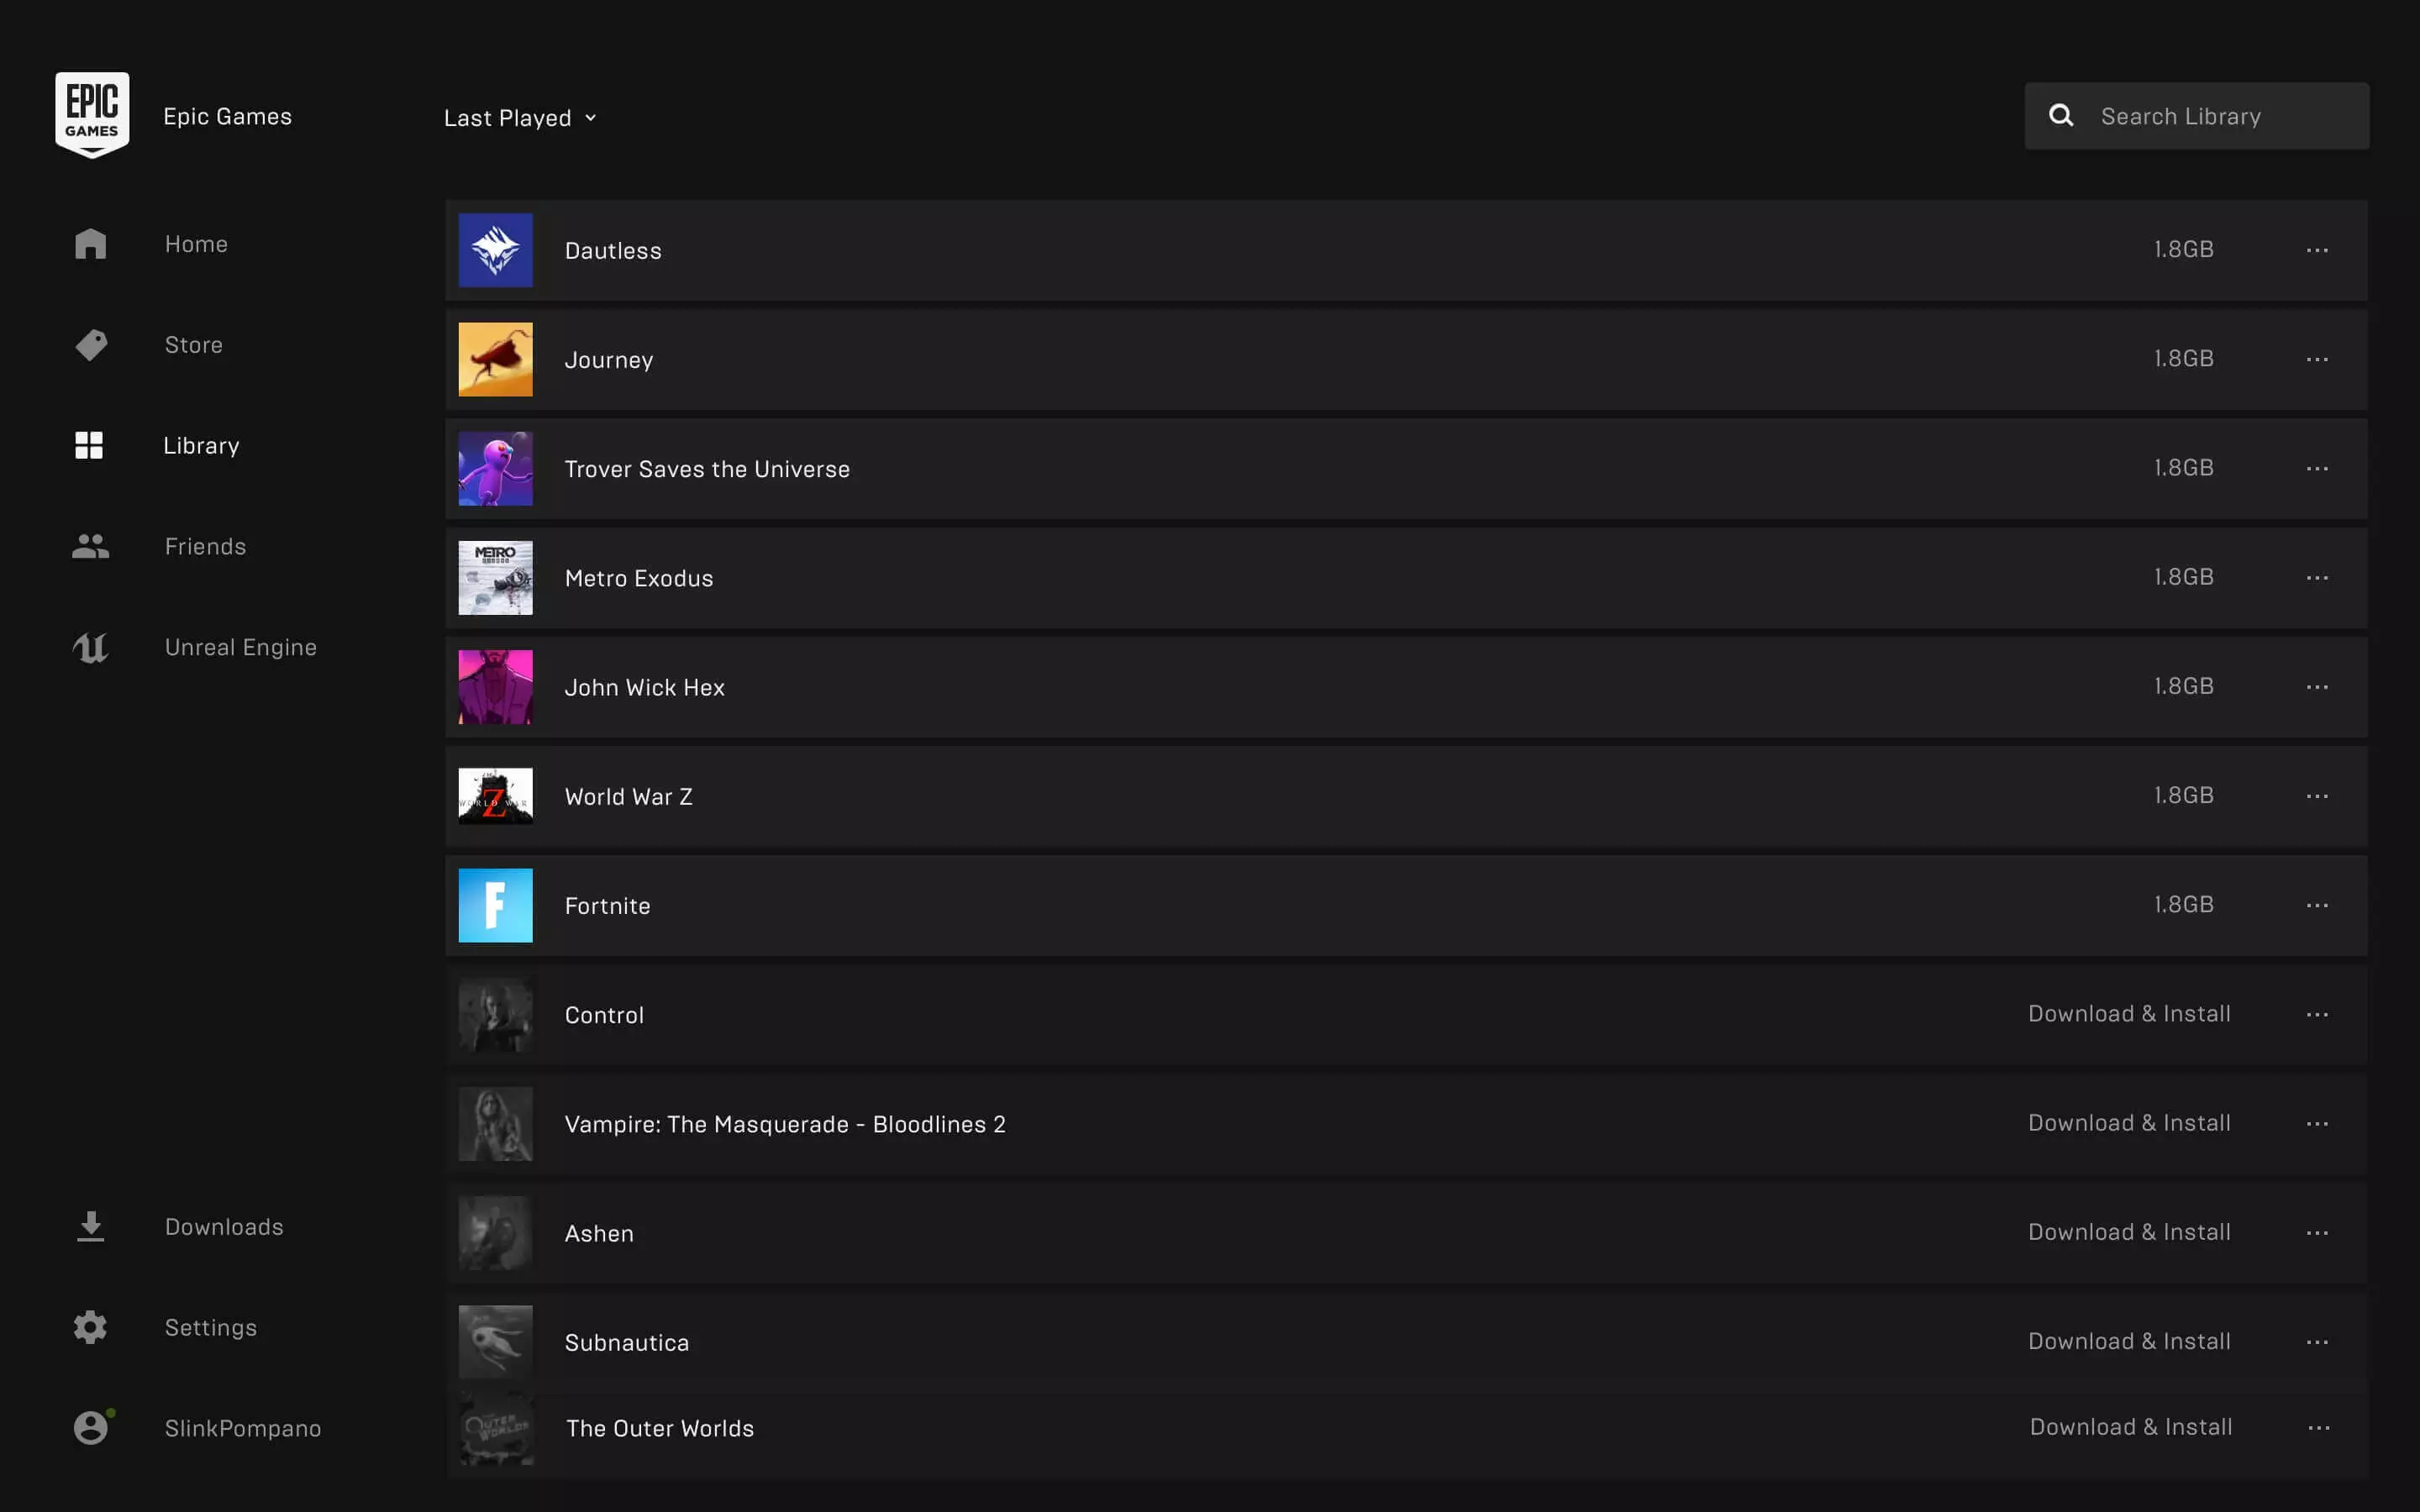
Task: Open the Unreal Engine icon
Action: 89,646
